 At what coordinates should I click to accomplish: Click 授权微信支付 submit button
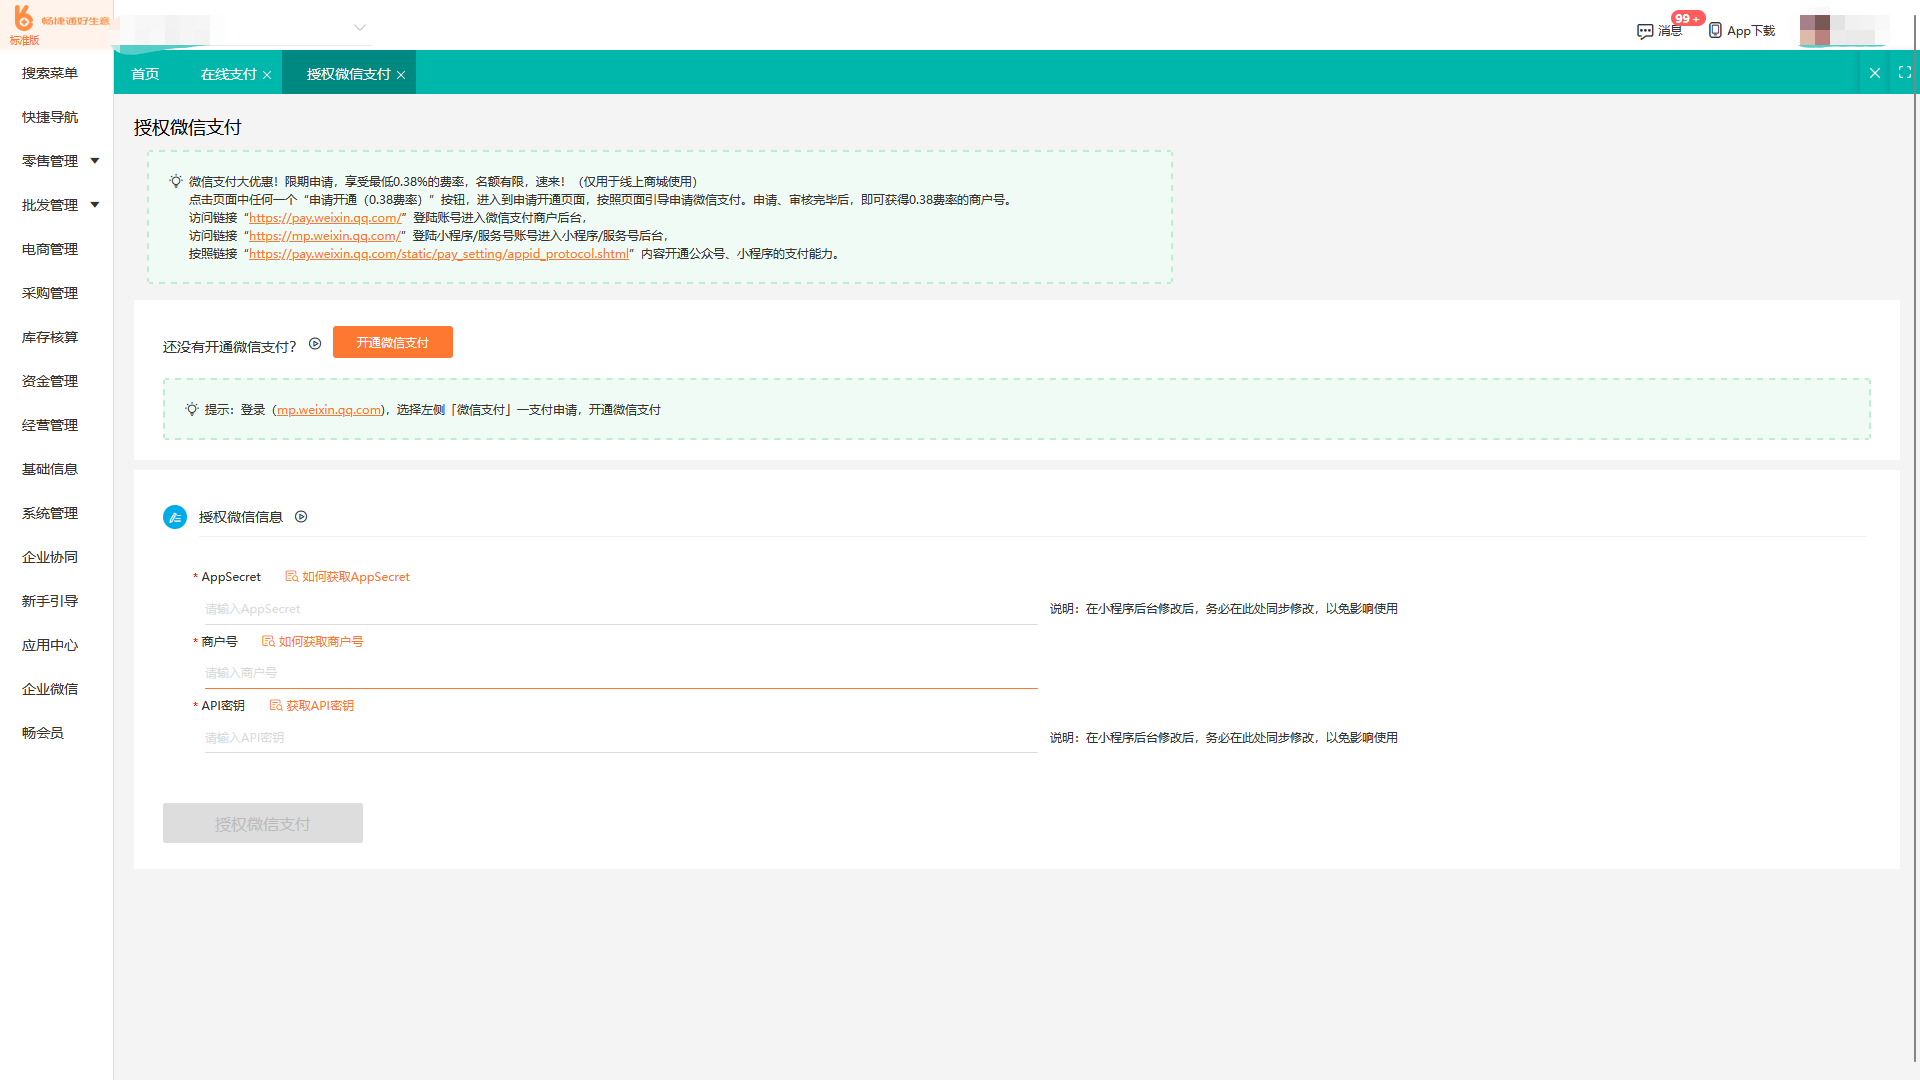tap(262, 823)
